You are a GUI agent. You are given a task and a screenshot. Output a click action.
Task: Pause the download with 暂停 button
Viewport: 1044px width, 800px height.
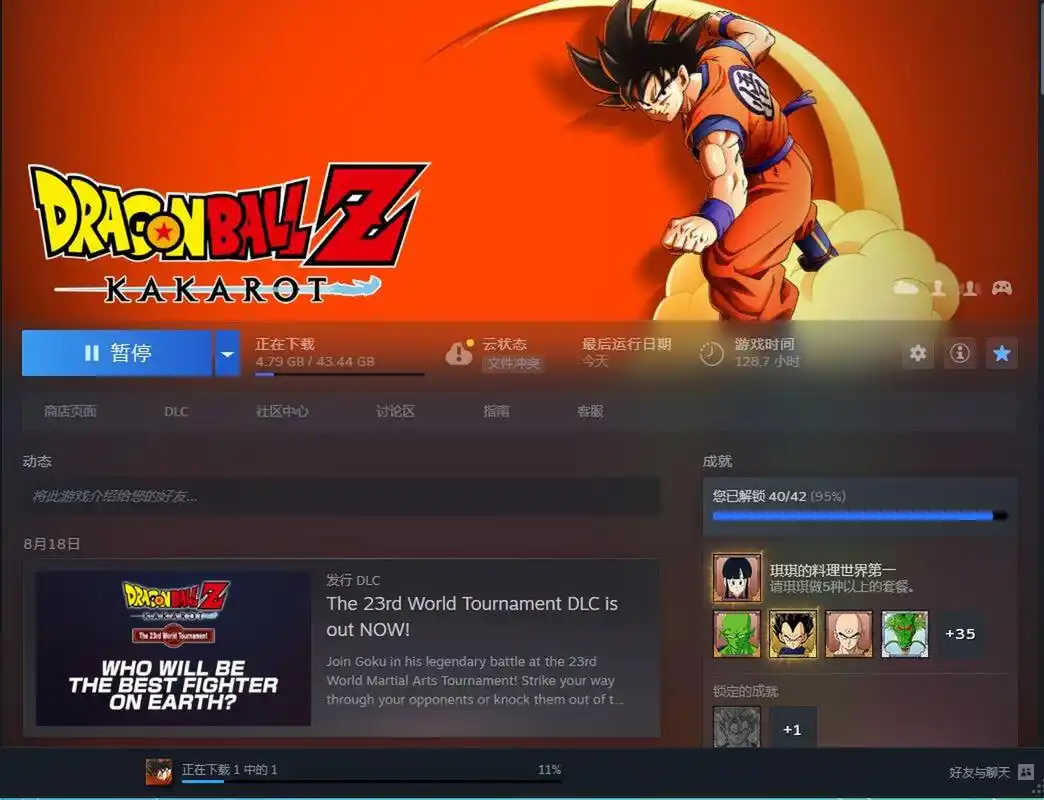[x=117, y=353]
